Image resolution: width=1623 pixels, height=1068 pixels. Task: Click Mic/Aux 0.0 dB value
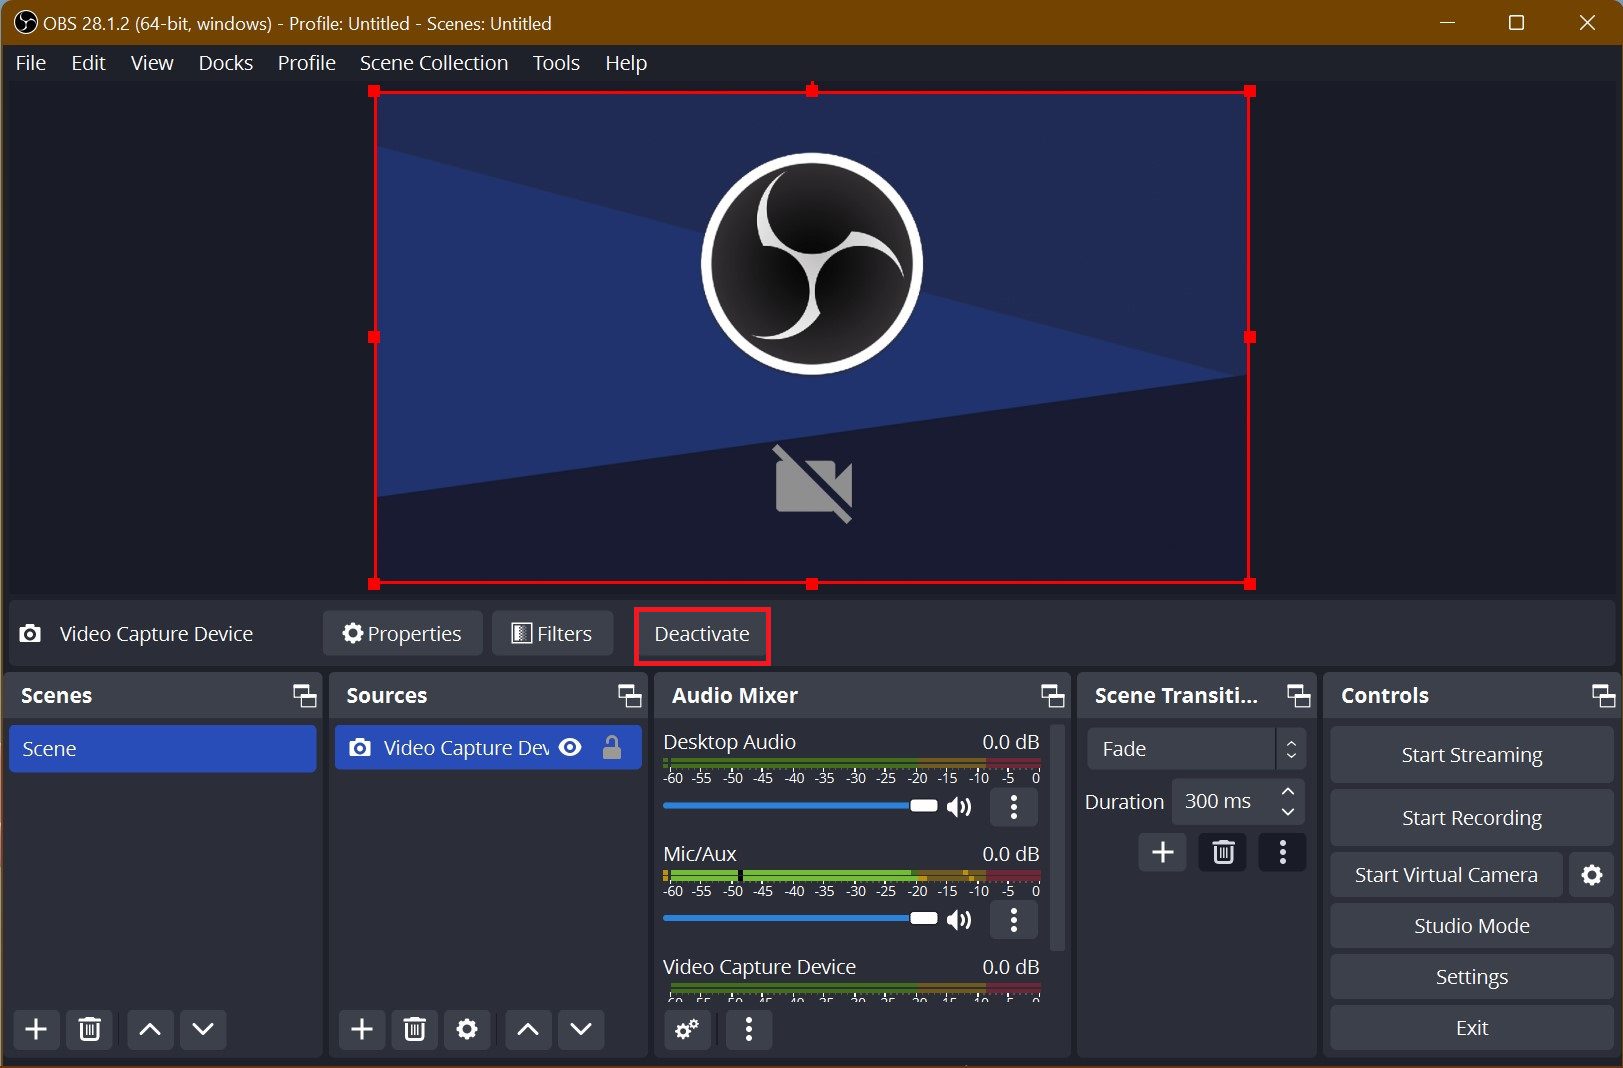click(1010, 854)
